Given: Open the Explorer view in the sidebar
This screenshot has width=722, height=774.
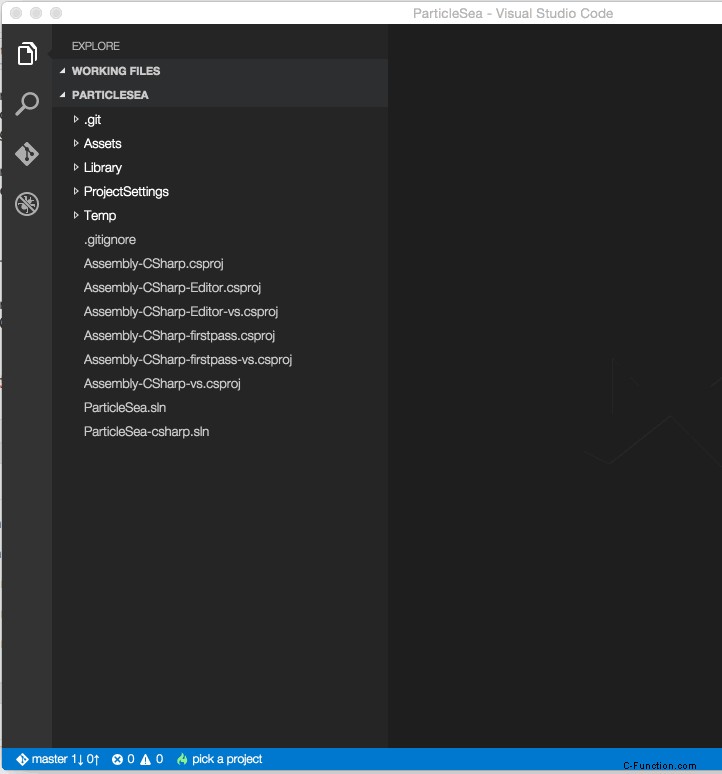Looking at the screenshot, I should tap(27, 54).
